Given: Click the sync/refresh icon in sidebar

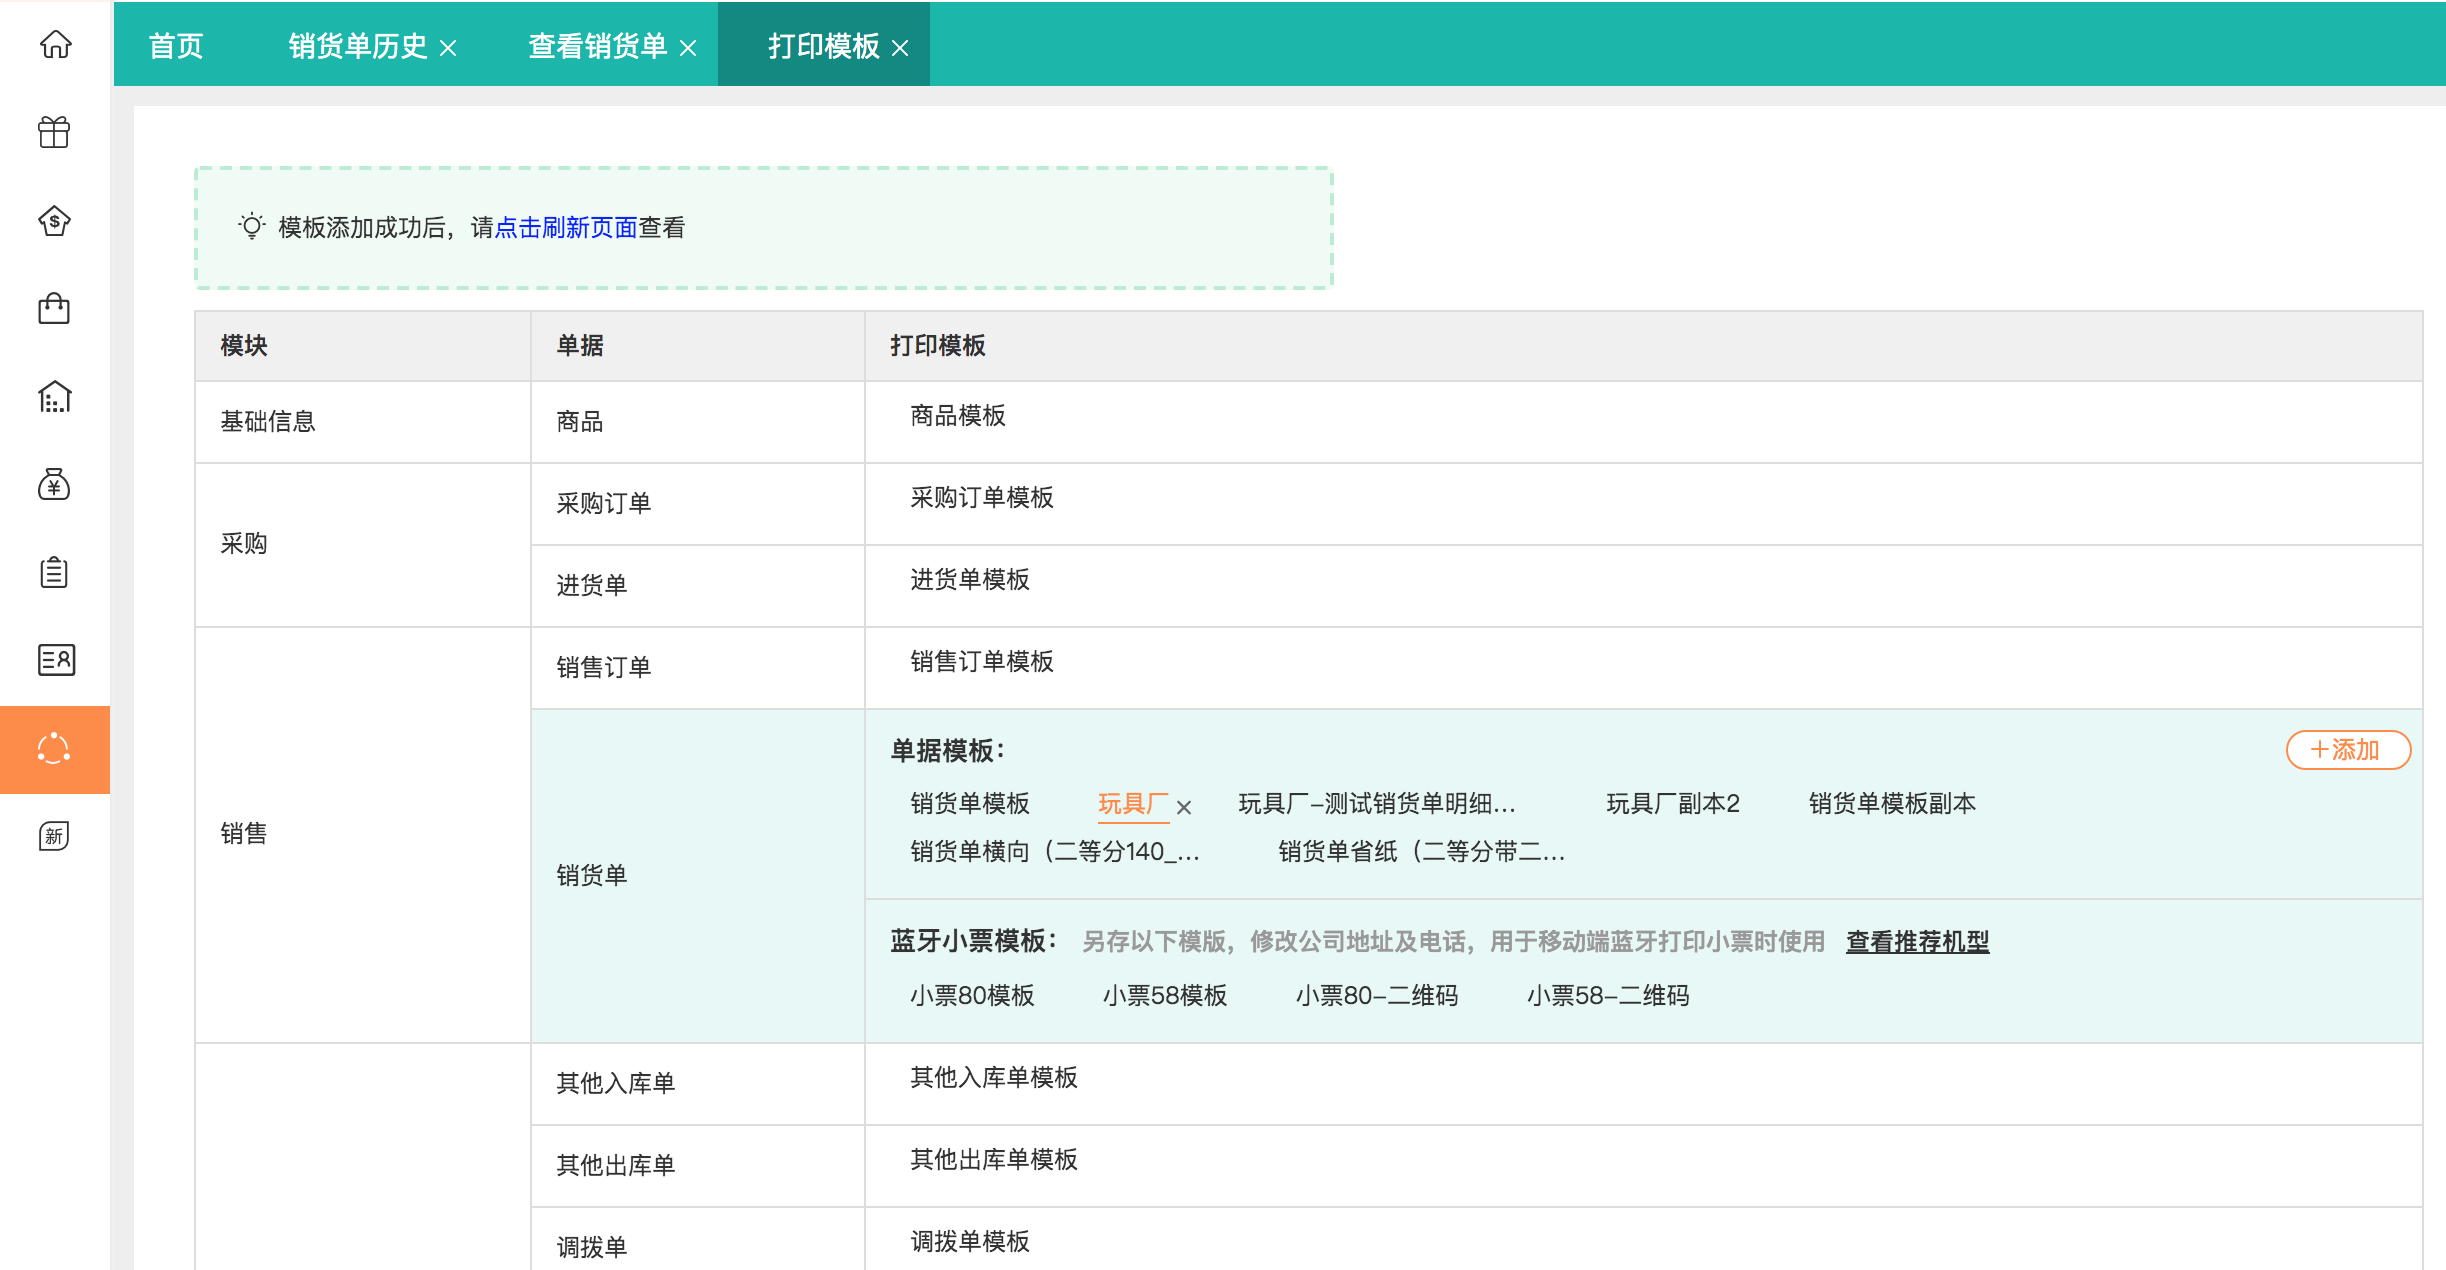Looking at the screenshot, I should click(x=55, y=746).
